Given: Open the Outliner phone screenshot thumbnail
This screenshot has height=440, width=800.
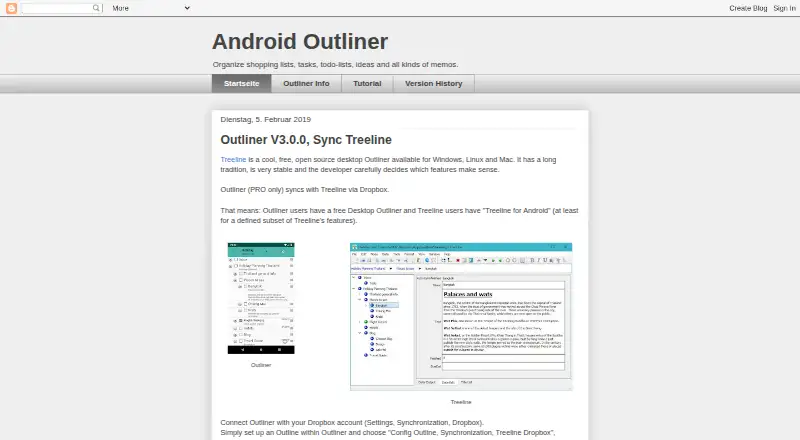Looking at the screenshot, I should tap(261, 298).
